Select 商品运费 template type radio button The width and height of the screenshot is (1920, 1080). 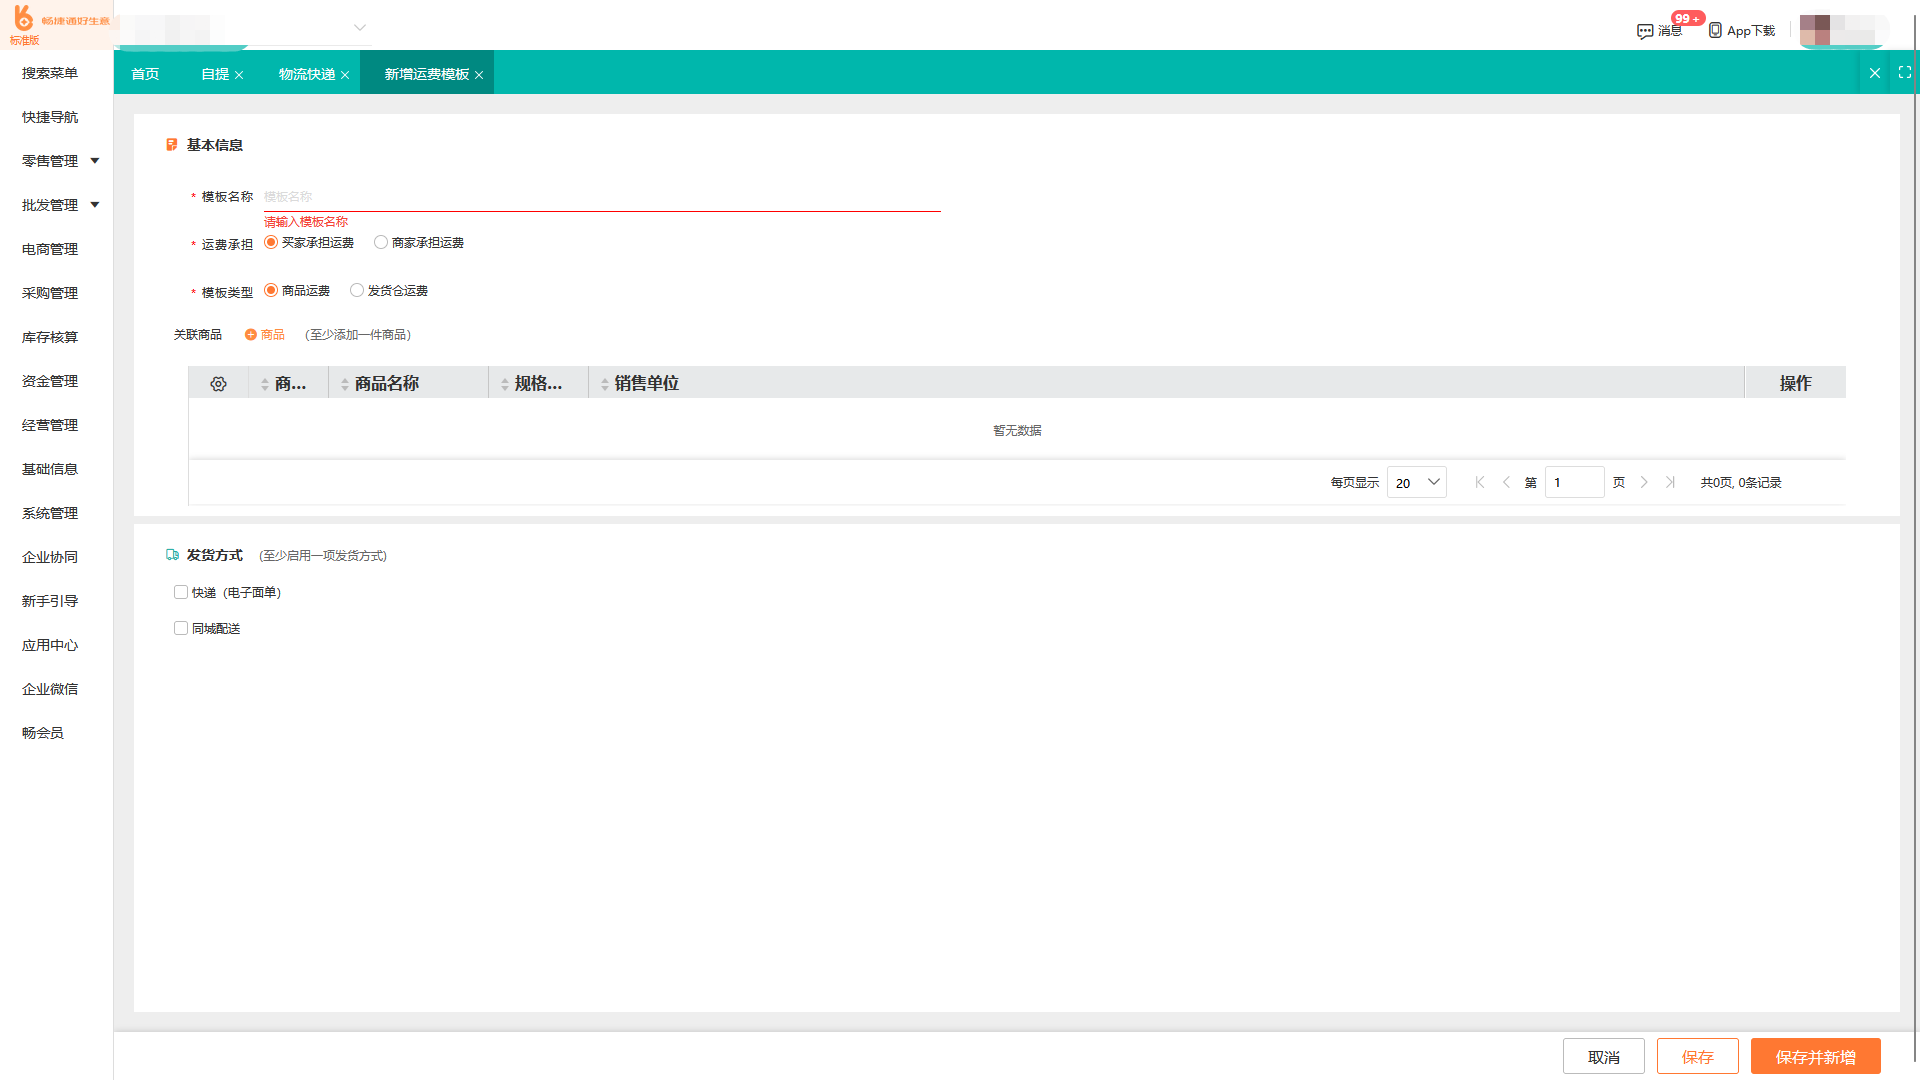coord(270,290)
